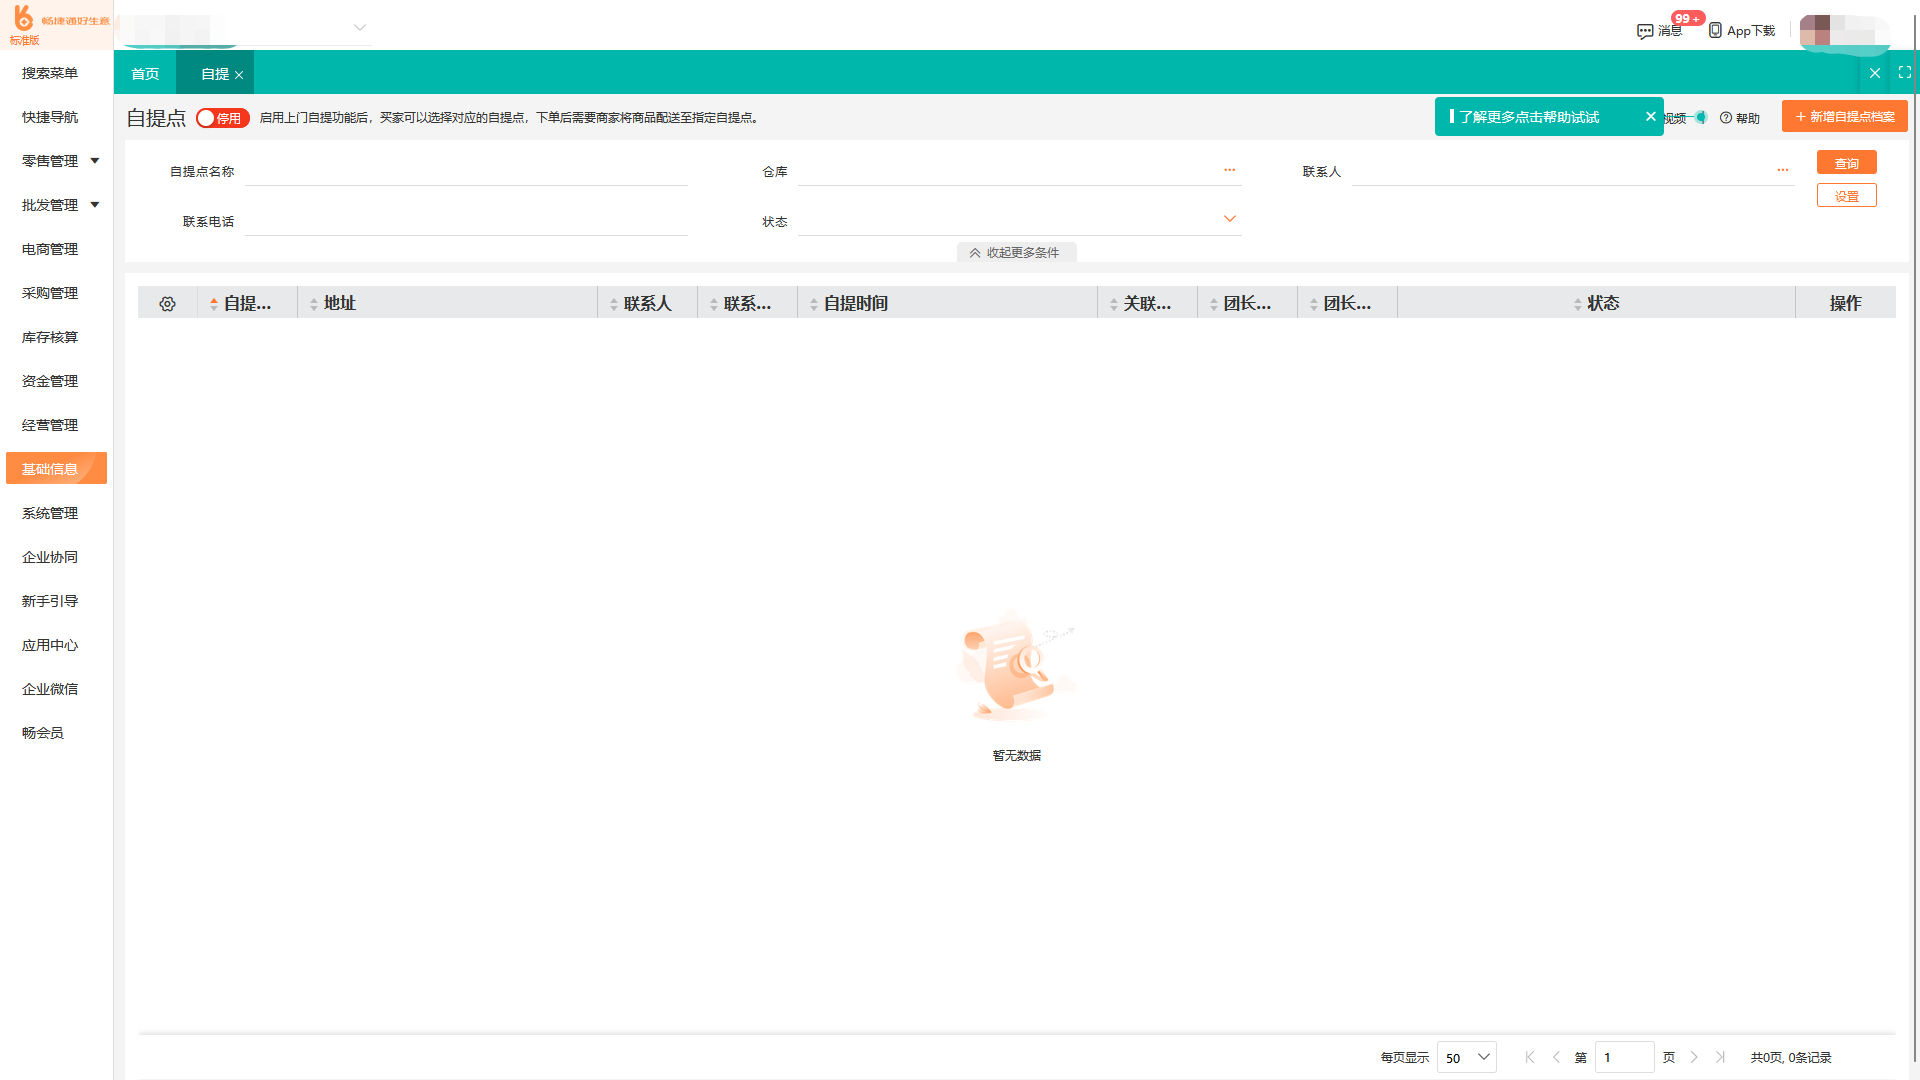Click next page navigation arrow

(1695, 1055)
